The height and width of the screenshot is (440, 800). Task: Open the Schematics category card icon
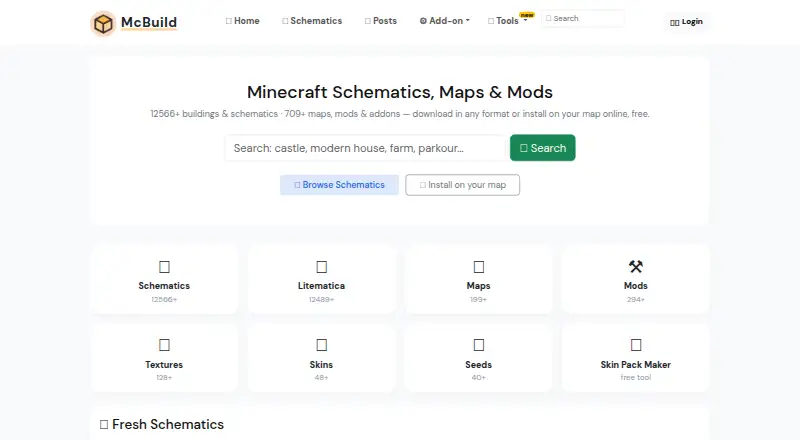click(x=164, y=267)
